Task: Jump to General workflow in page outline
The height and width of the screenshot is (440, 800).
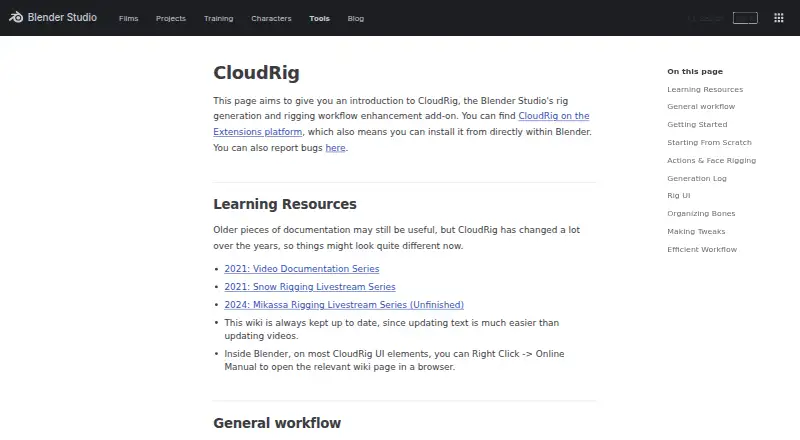Action: coord(701,107)
